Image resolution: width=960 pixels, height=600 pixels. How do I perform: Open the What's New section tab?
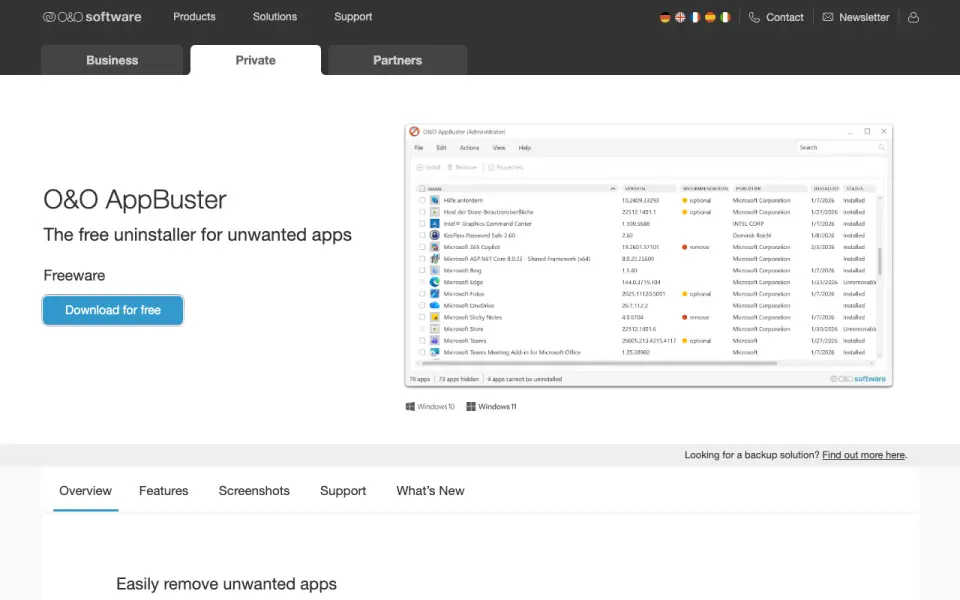430,491
